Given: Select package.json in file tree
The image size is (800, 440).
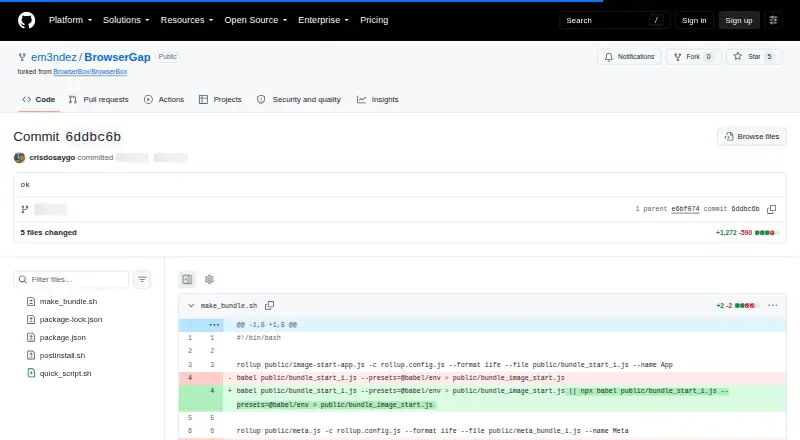Looking at the screenshot, I should (x=63, y=337).
